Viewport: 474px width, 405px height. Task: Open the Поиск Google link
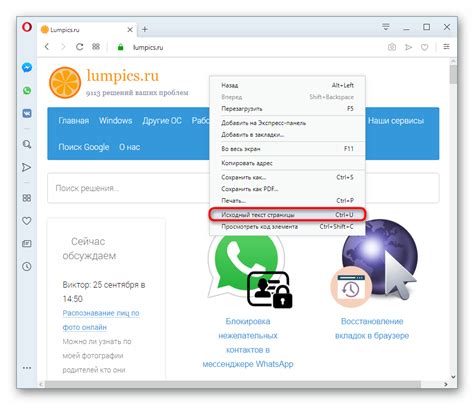(x=84, y=147)
